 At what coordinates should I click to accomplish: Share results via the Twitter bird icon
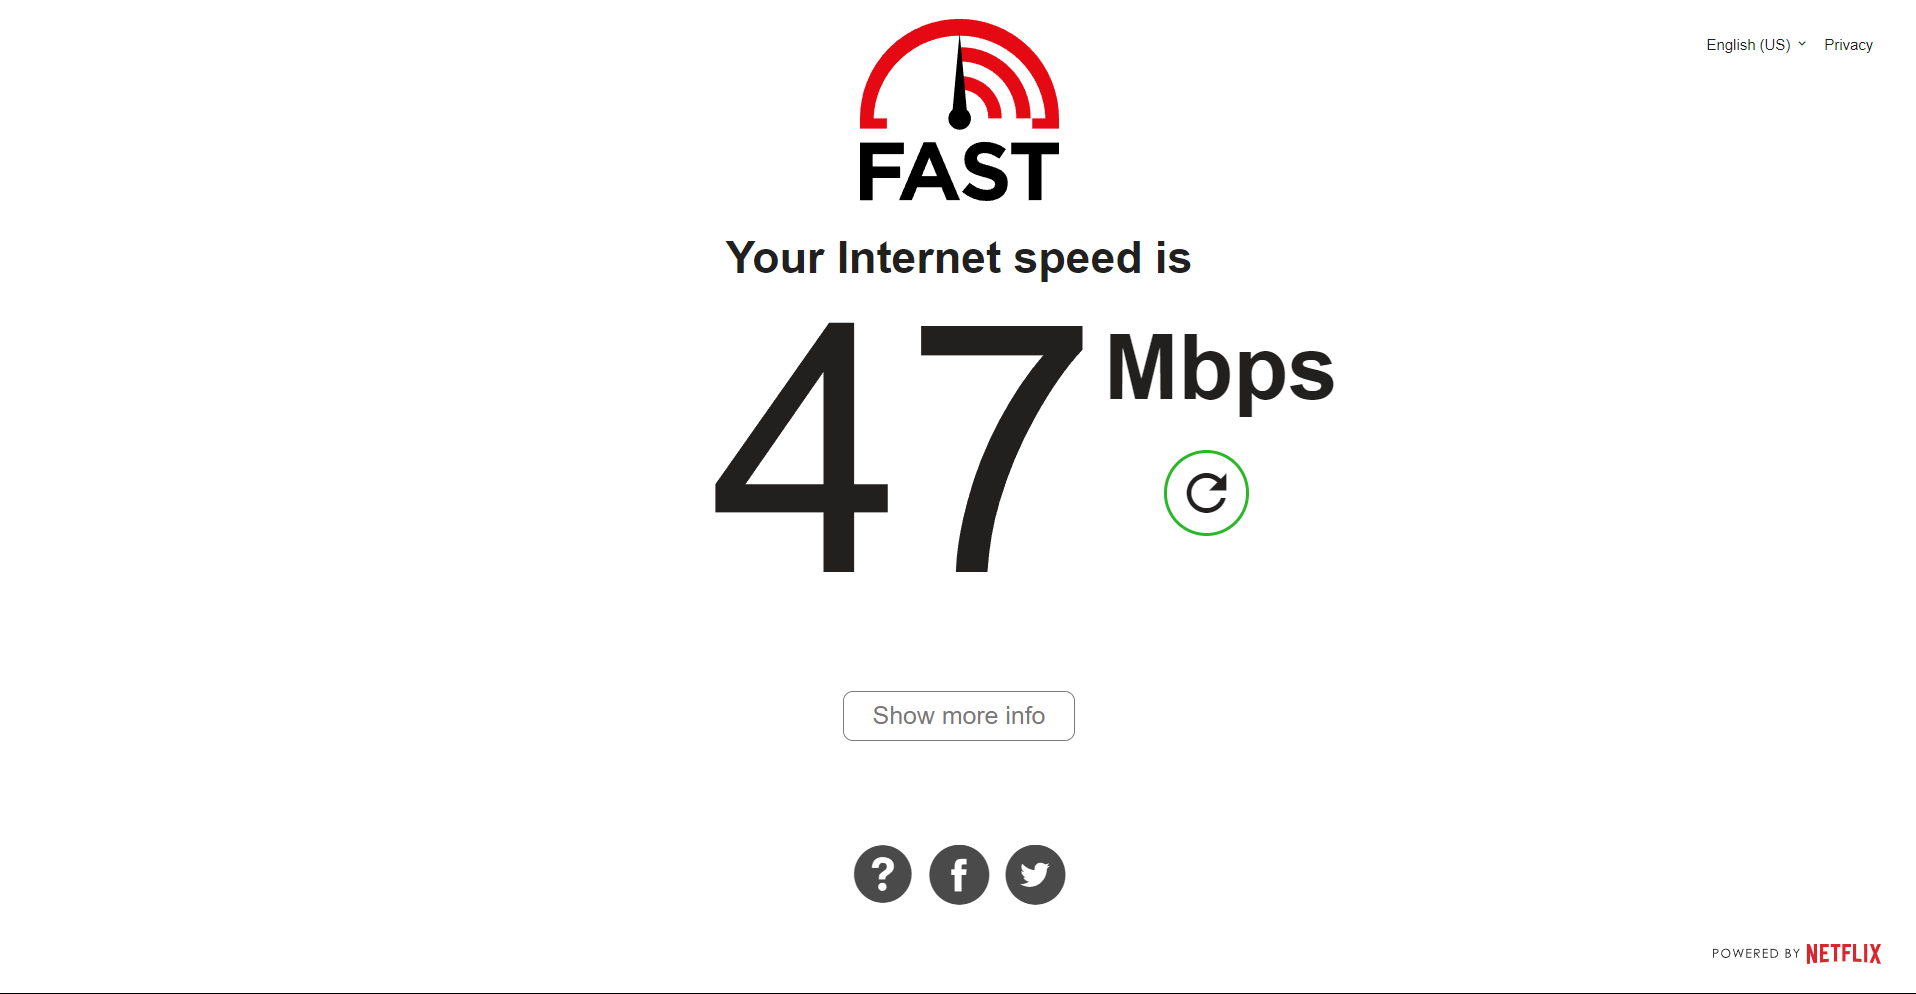1035,875
